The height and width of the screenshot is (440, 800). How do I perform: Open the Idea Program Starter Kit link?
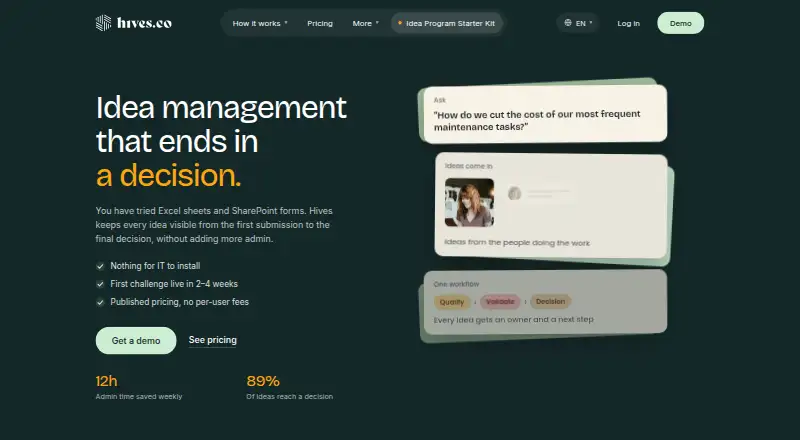446,23
